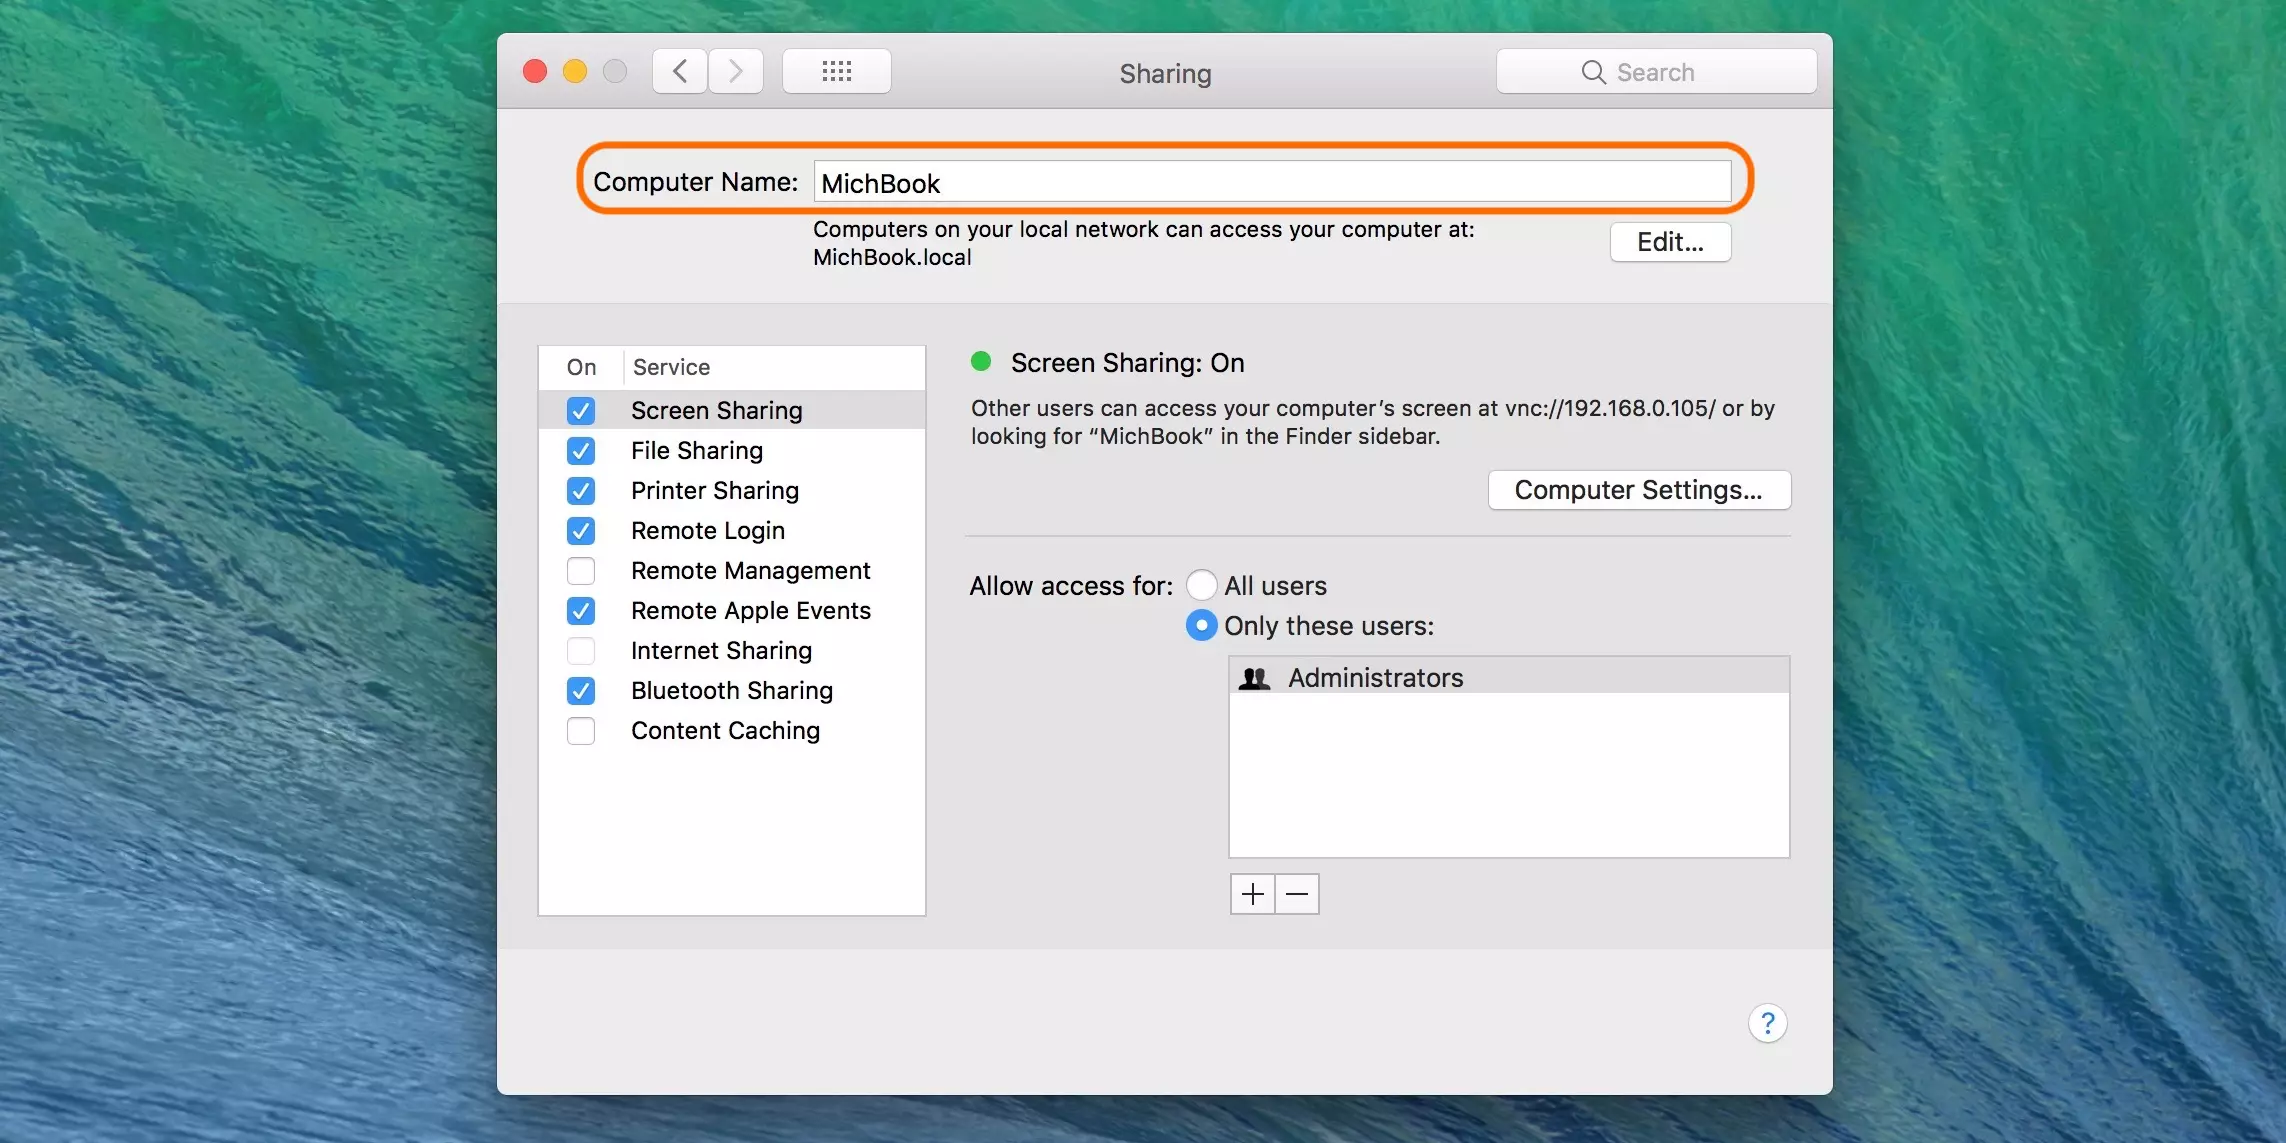Click the Edit button for computer name
This screenshot has height=1143, width=2286.
[x=1672, y=241]
